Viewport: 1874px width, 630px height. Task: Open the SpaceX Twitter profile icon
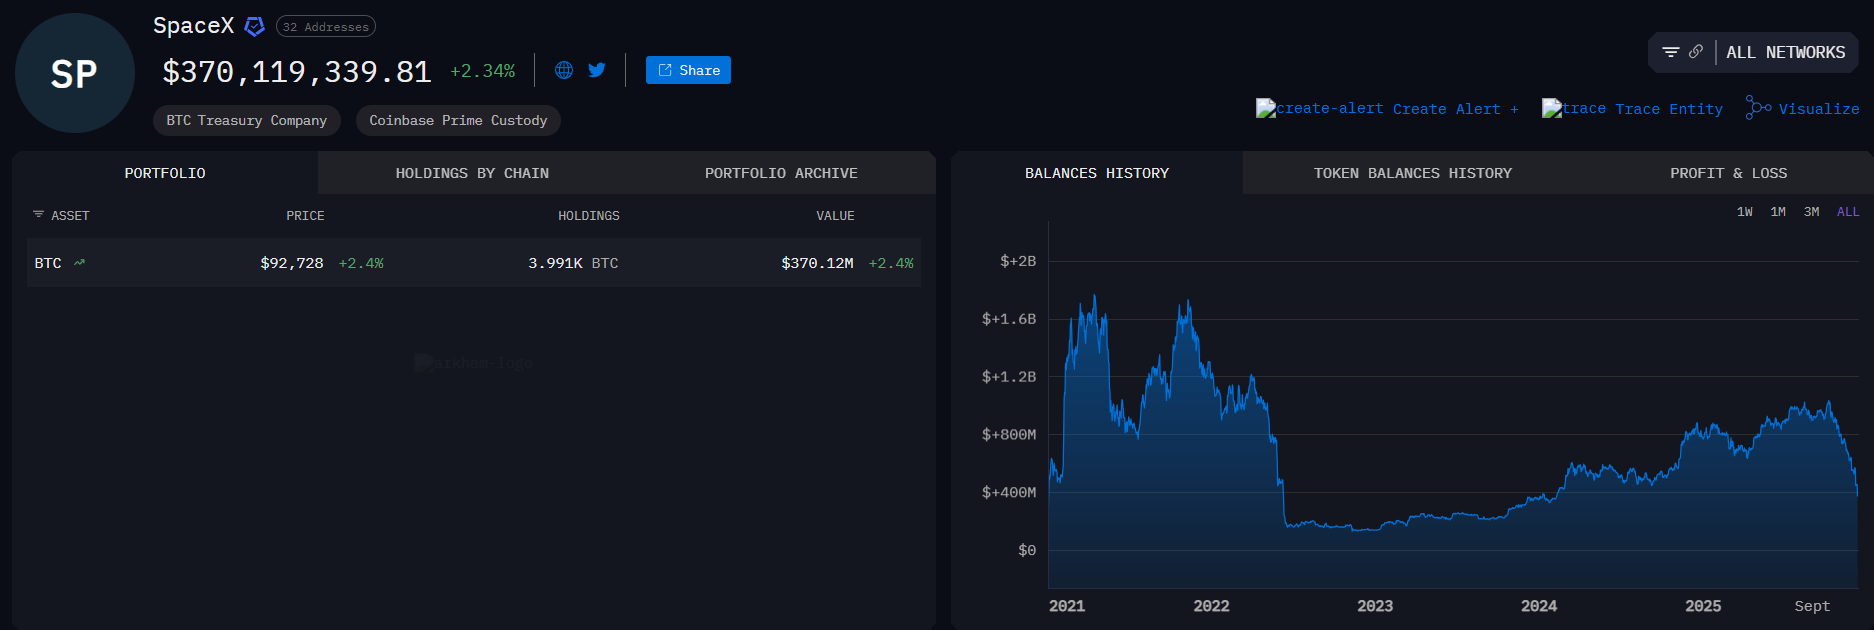[597, 70]
